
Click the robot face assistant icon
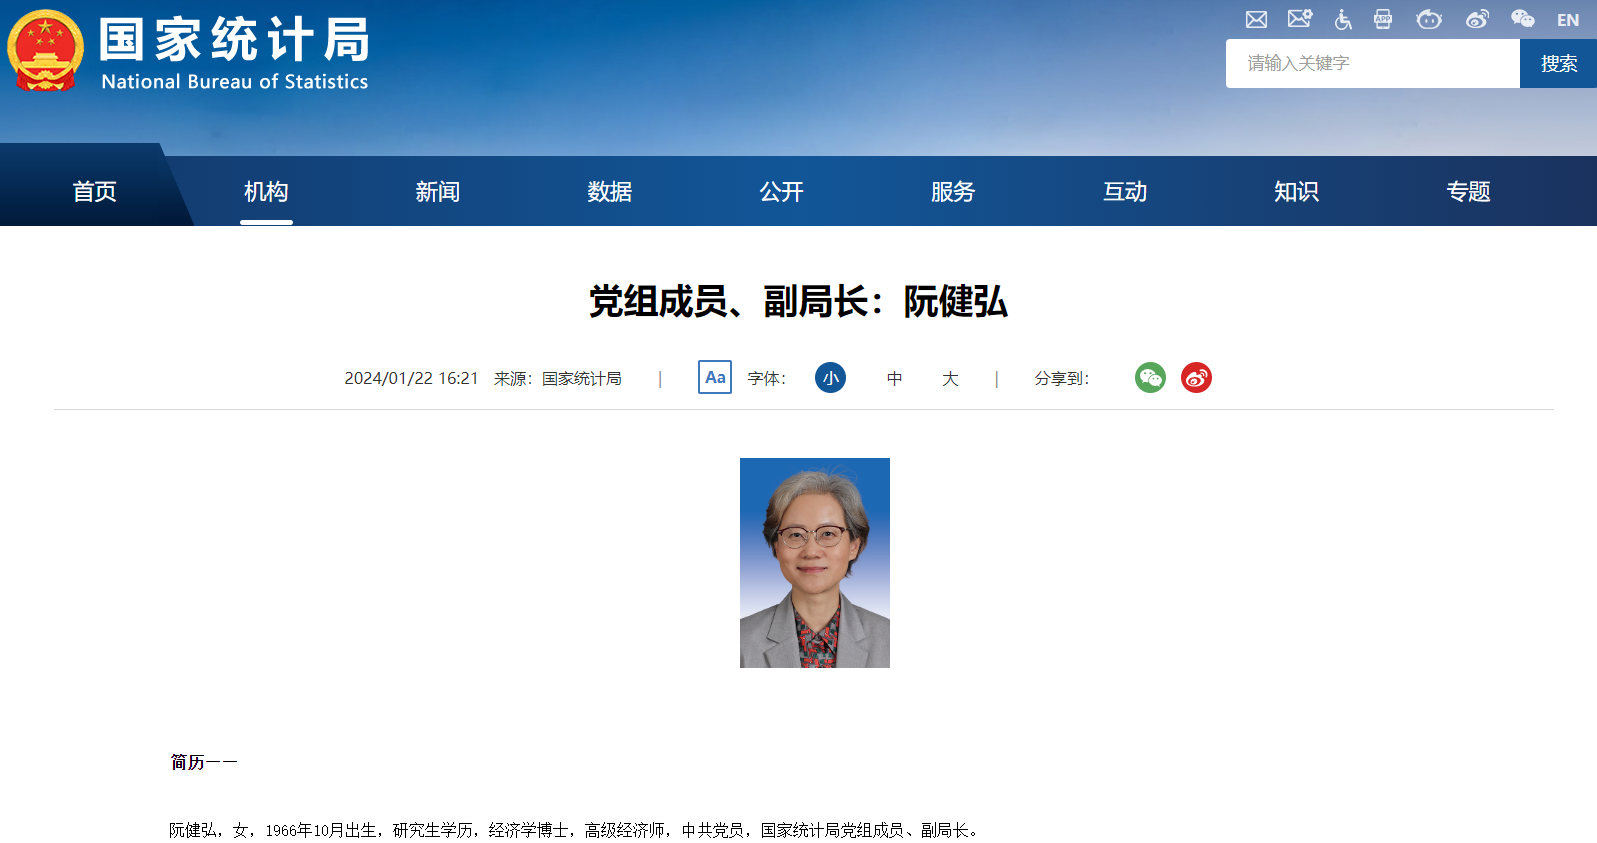[x=1429, y=19]
